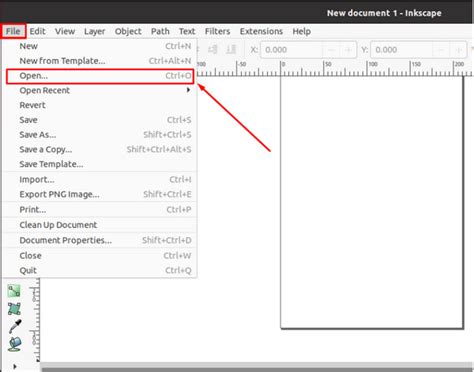Select the Mesh gradient tool icon
Image resolution: width=474 pixels, height=372 pixels.
pos(14,309)
